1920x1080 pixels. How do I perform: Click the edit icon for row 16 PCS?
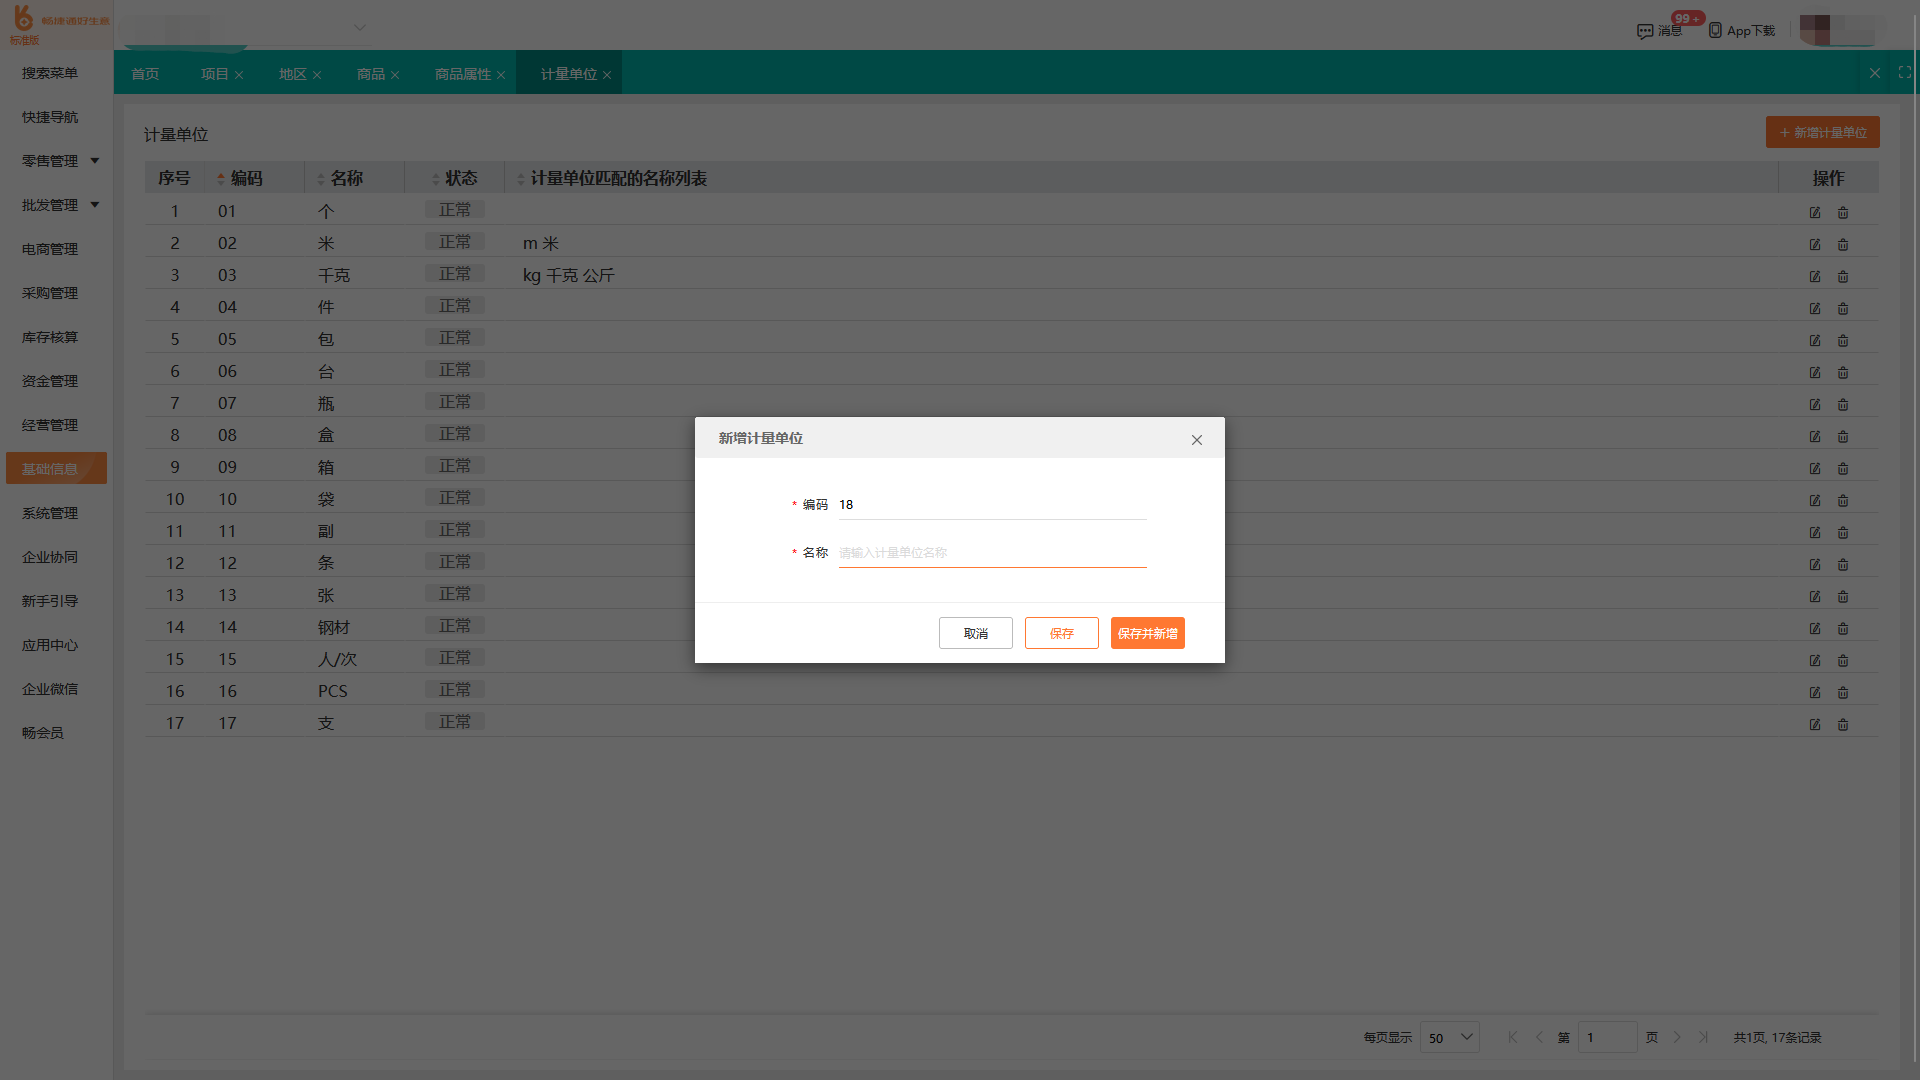[1815, 691]
